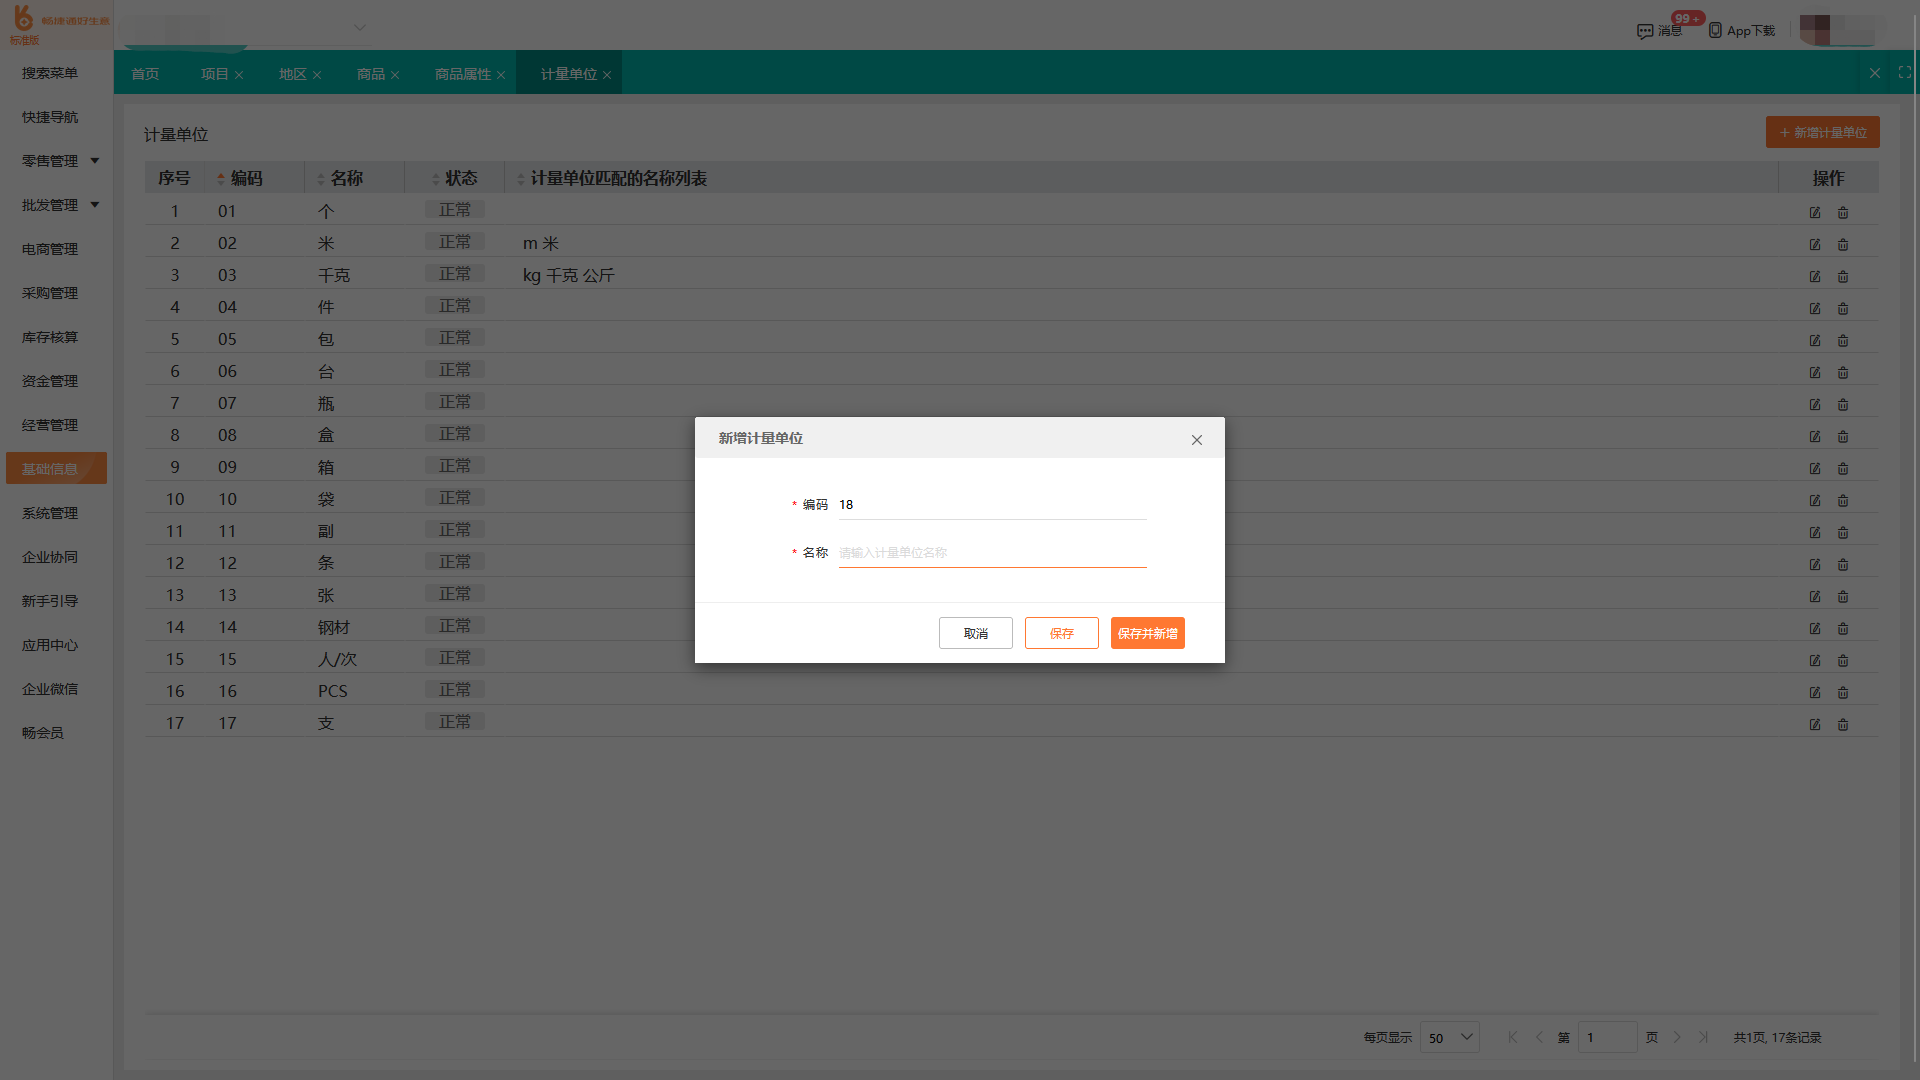Image resolution: width=1920 pixels, height=1080 pixels.
Task: Toggle to next page using arrow icon
Action: click(1677, 1038)
